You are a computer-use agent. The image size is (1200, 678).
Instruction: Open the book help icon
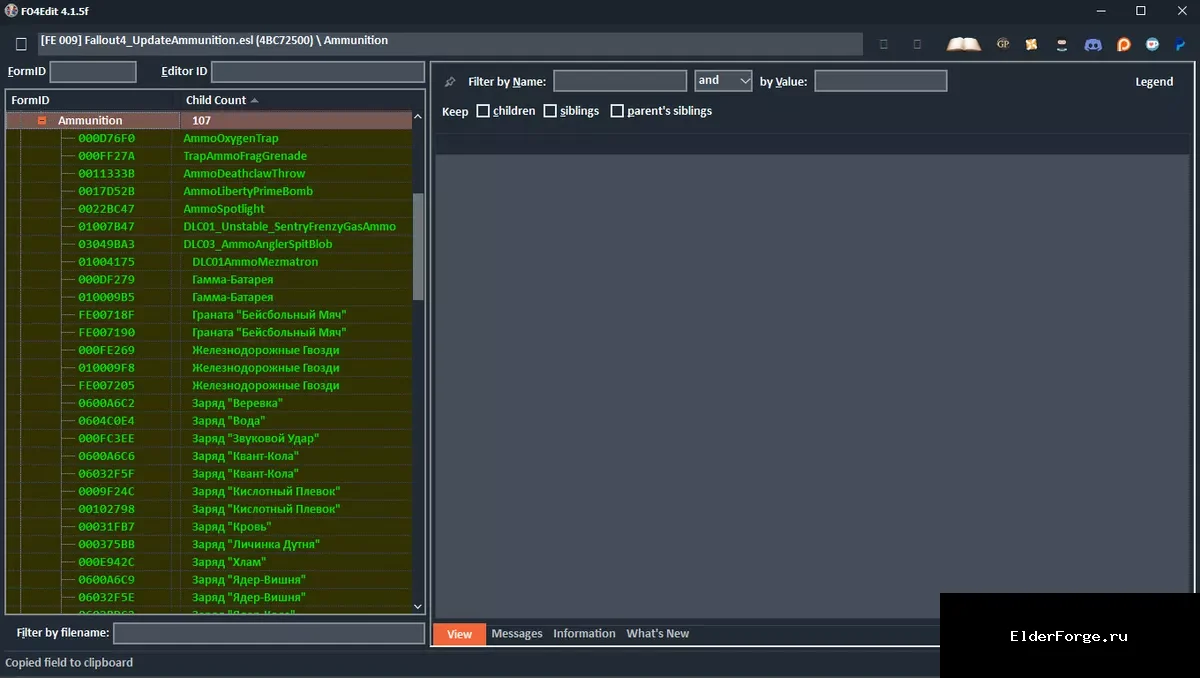coord(964,44)
